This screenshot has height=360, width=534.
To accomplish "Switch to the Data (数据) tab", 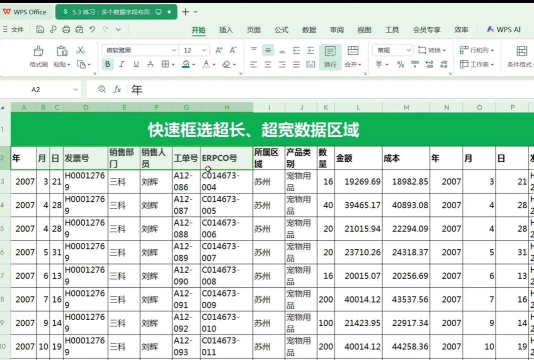I will (309, 30).
